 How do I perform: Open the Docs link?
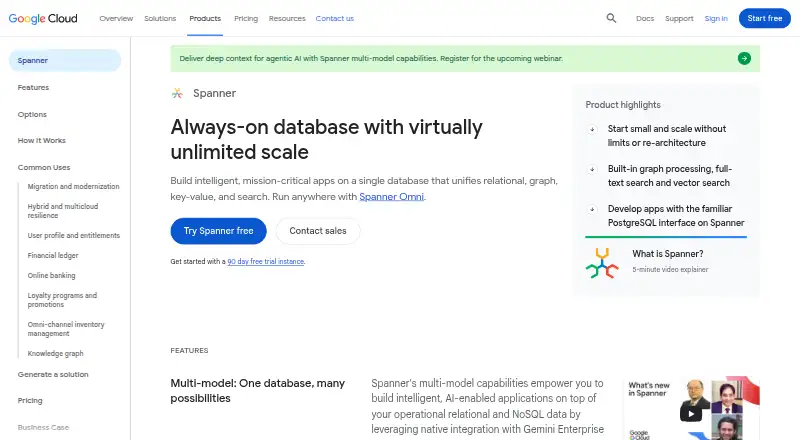(x=645, y=18)
